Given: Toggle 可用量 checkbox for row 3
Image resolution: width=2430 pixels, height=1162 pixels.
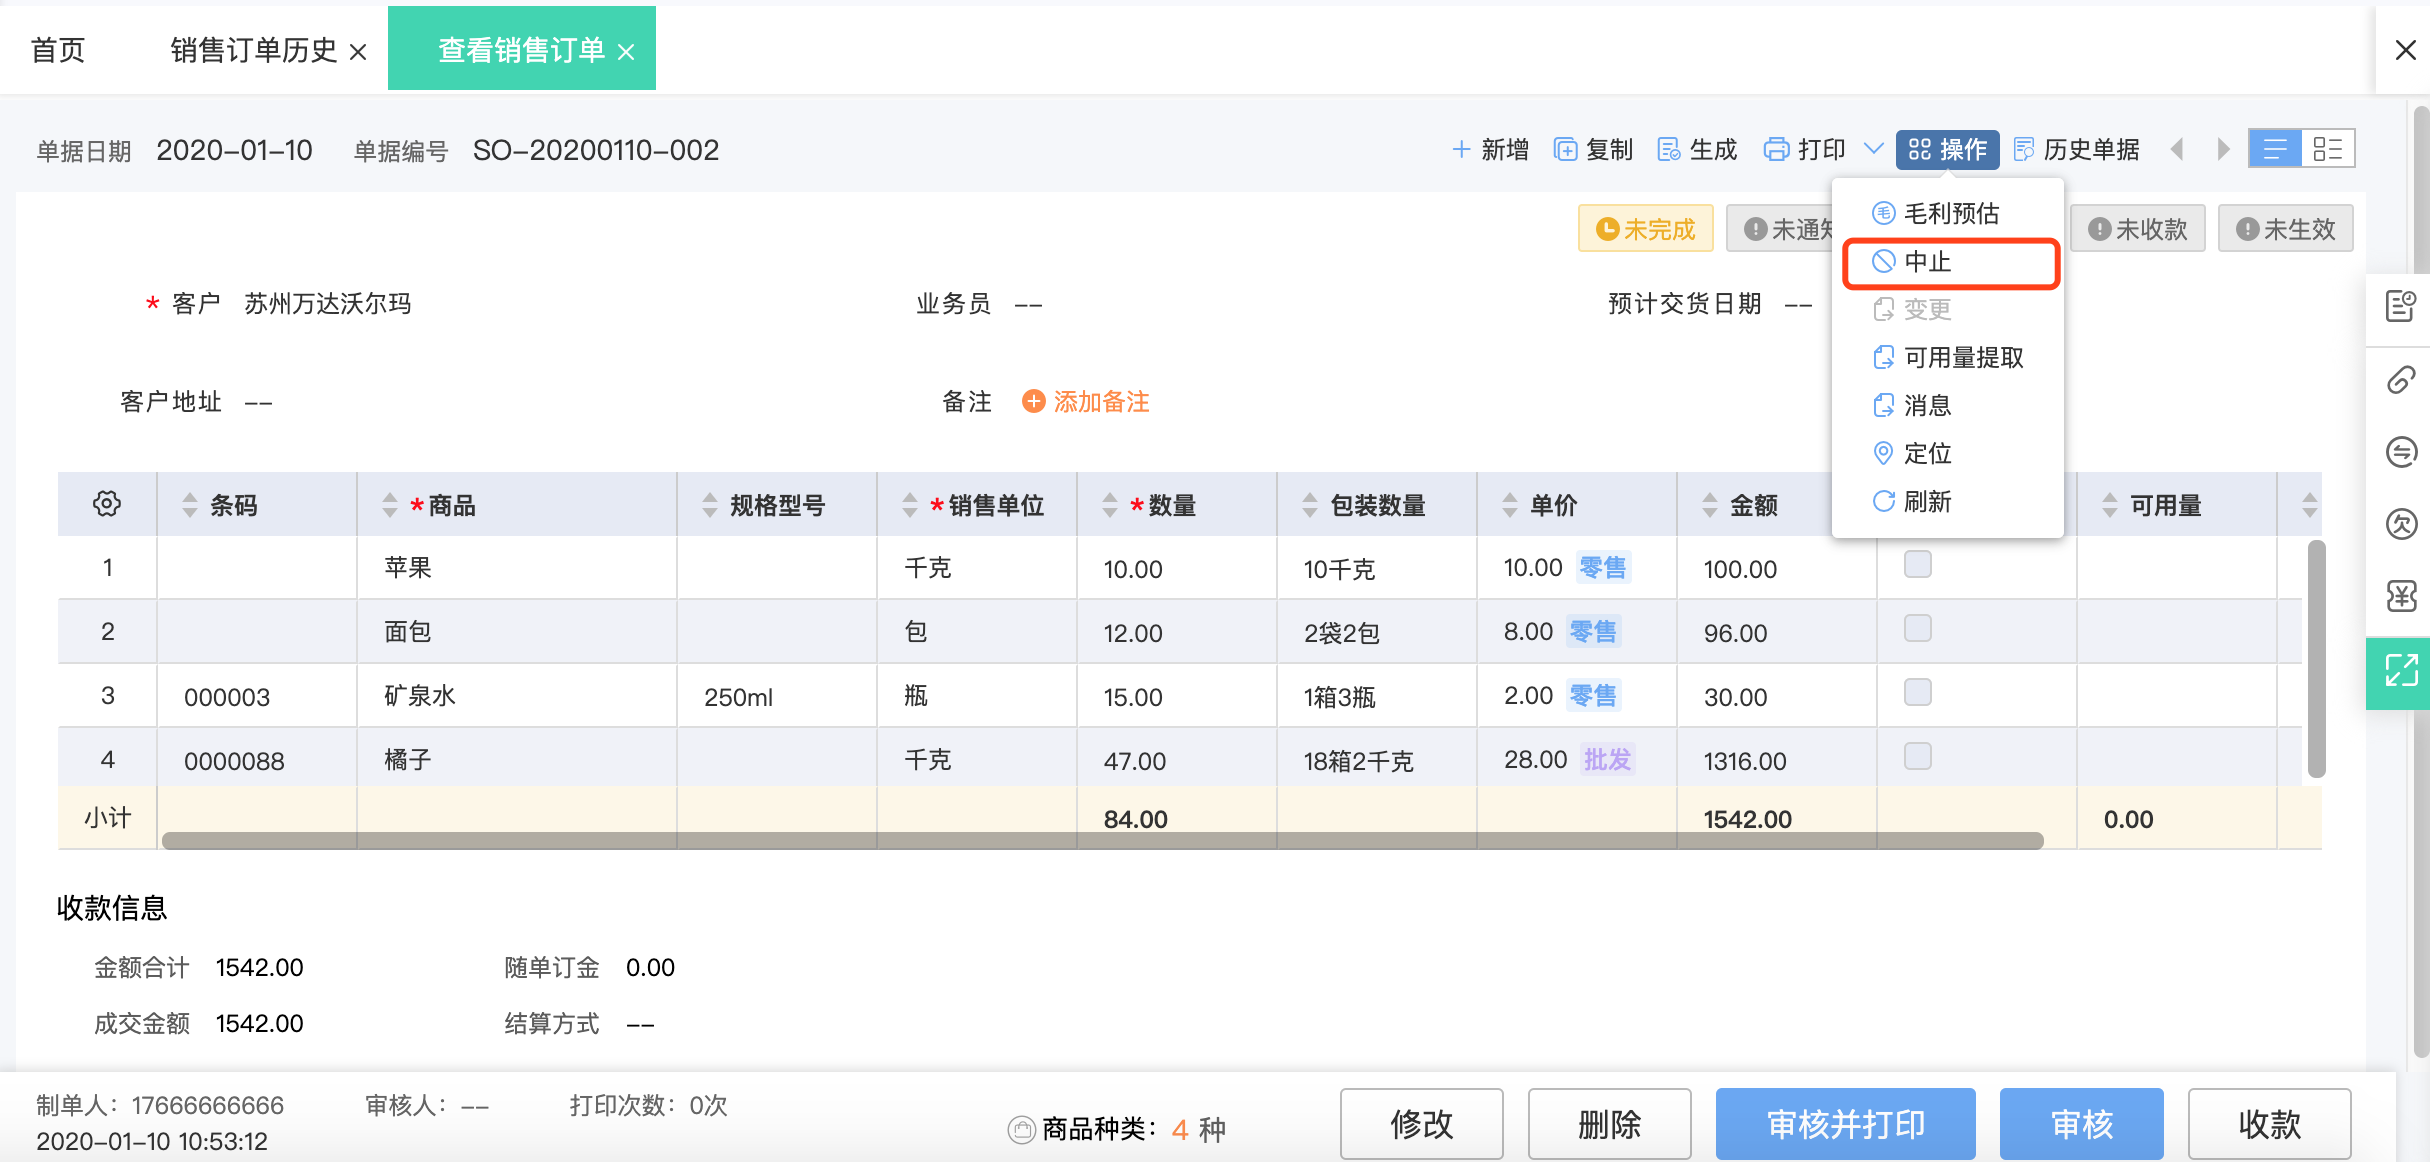Looking at the screenshot, I should tap(1917, 694).
